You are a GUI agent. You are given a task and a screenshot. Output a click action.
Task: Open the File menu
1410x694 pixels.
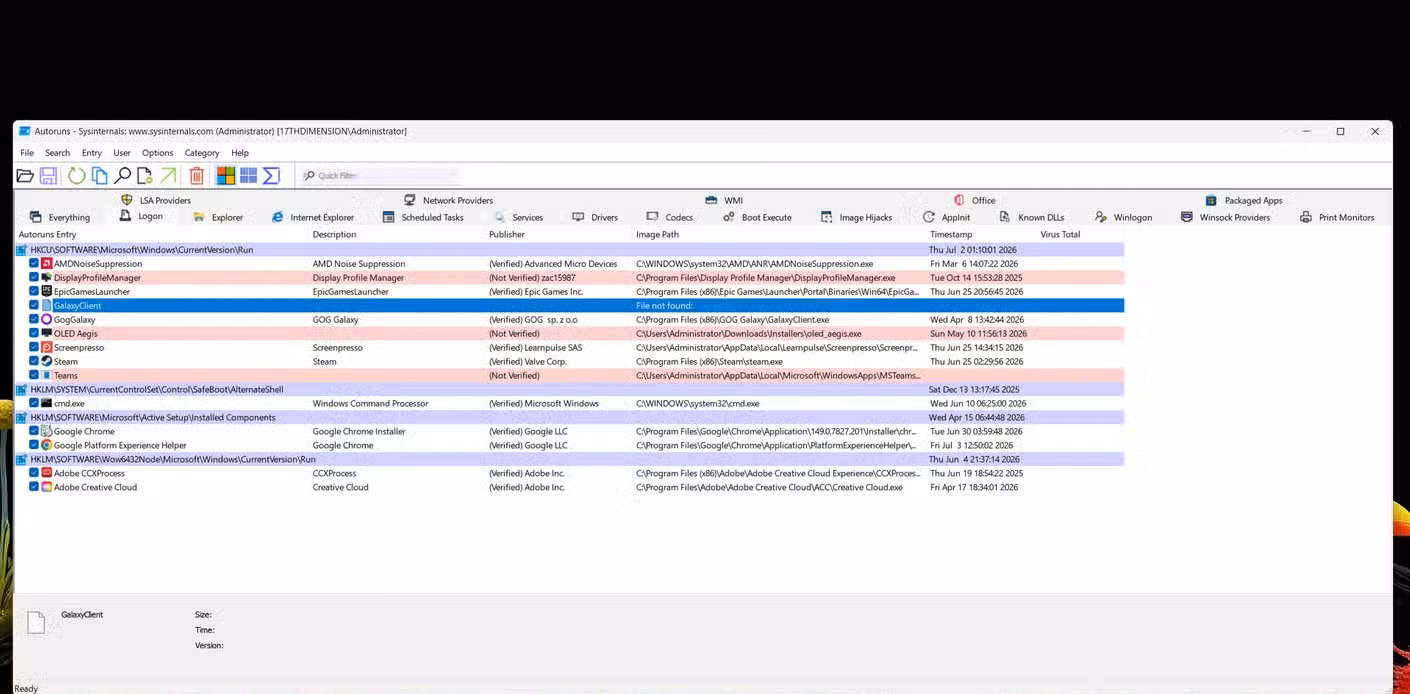pos(27,153)
